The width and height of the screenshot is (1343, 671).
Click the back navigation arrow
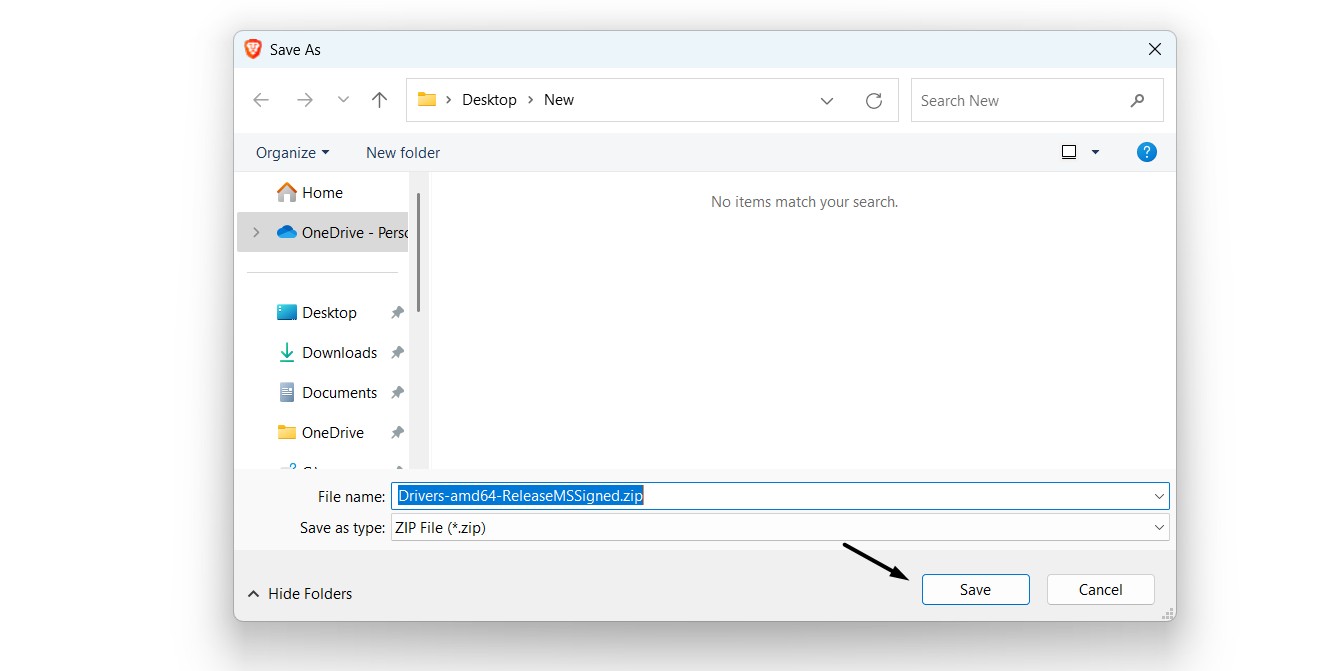260,100
